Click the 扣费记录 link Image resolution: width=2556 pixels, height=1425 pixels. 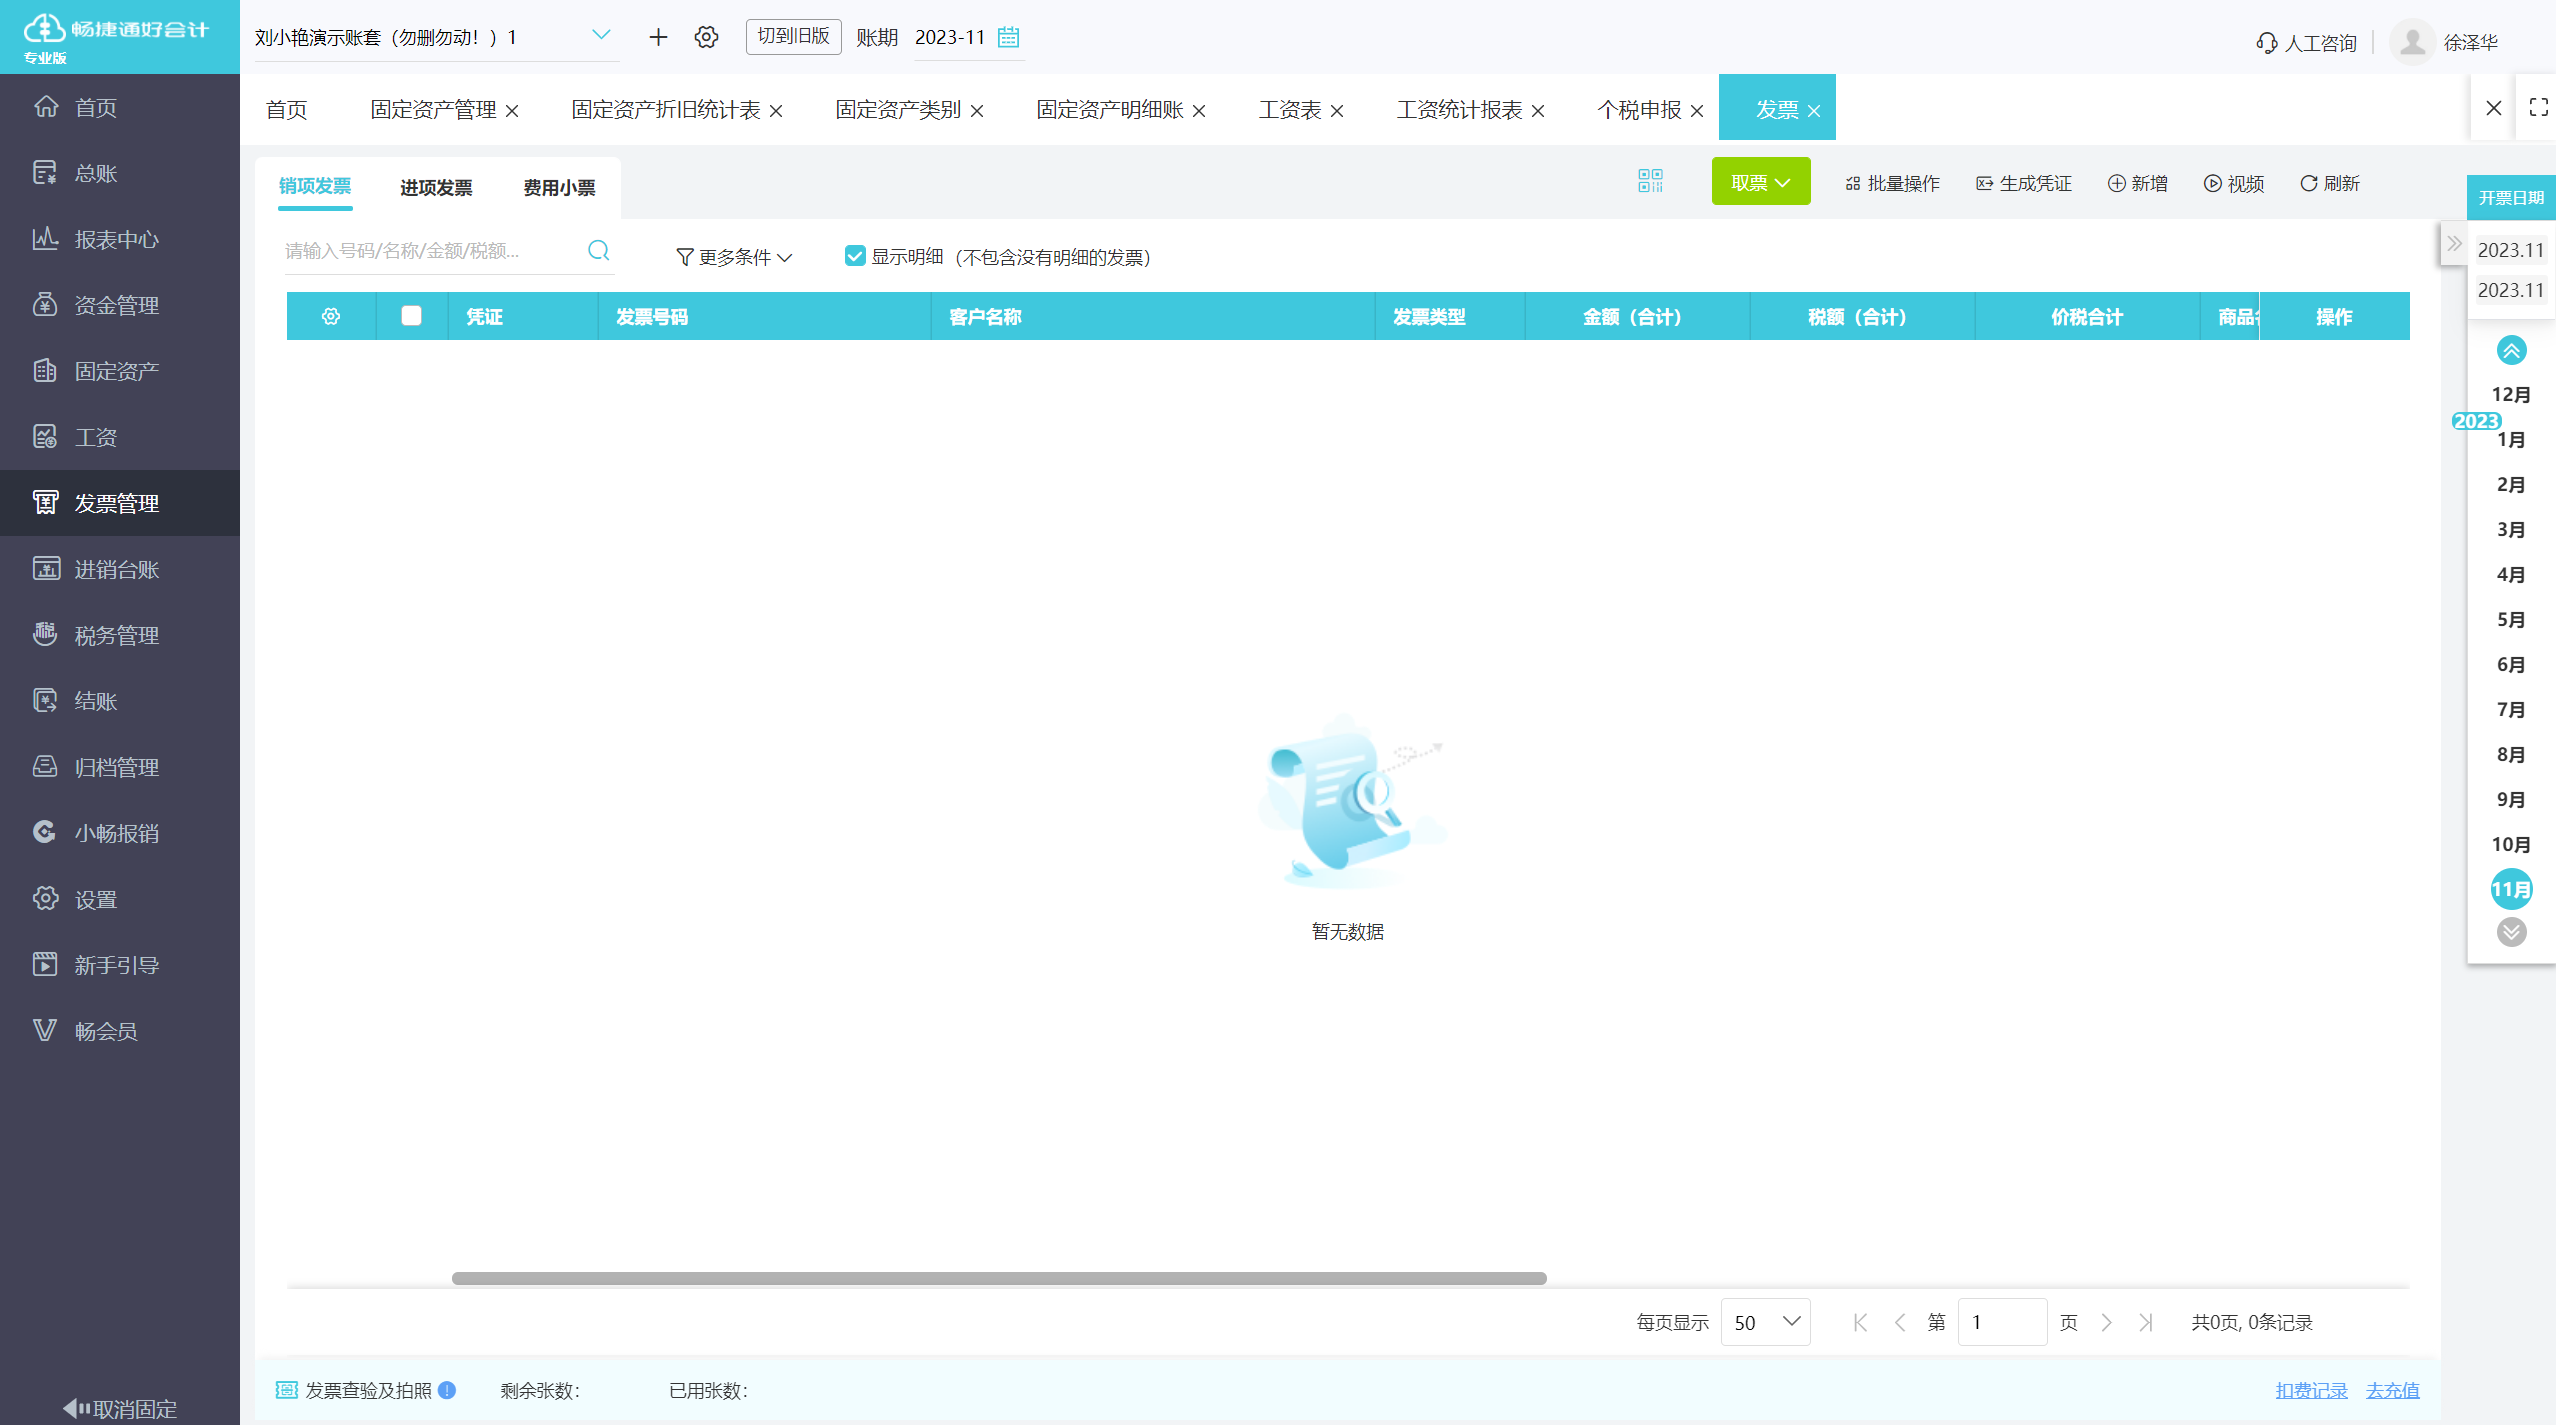pos(2298,1388)
